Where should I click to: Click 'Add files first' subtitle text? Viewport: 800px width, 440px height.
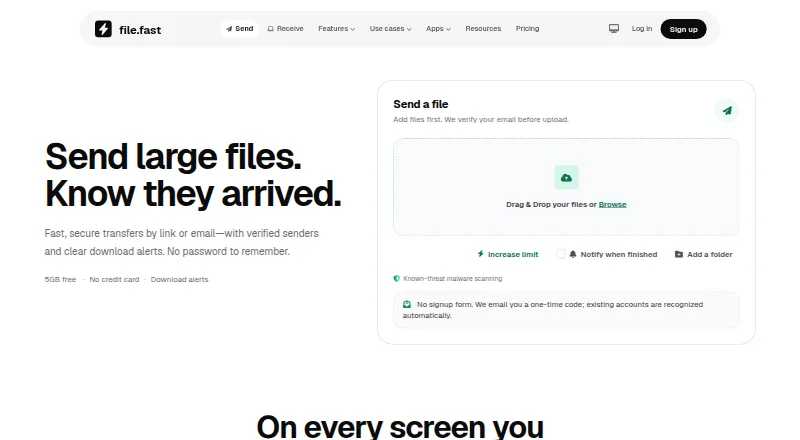tap(481, 119)
